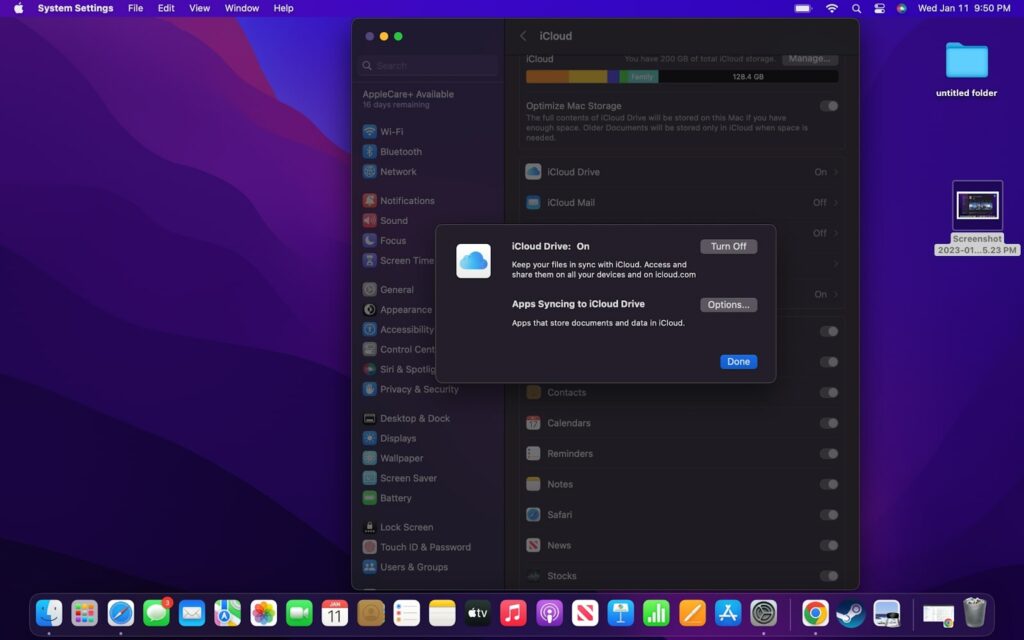Image resolution: width=1024 pixels, height=640 pixels.
Task: Open the Help menu
Action: [x=283, y=8]
